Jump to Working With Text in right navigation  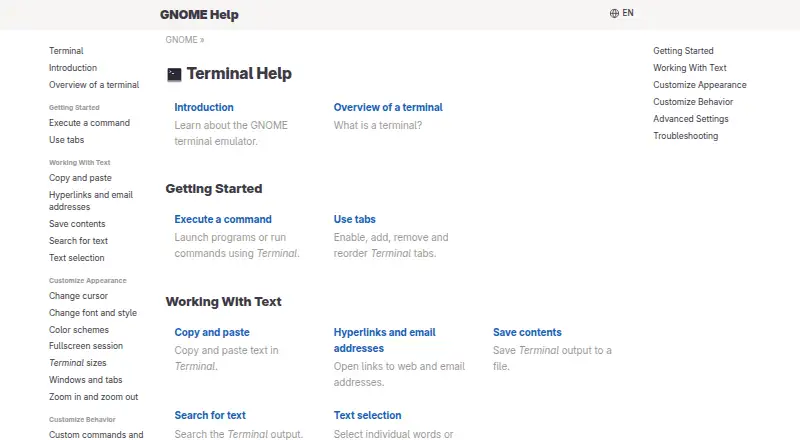(x=690, y=67)
